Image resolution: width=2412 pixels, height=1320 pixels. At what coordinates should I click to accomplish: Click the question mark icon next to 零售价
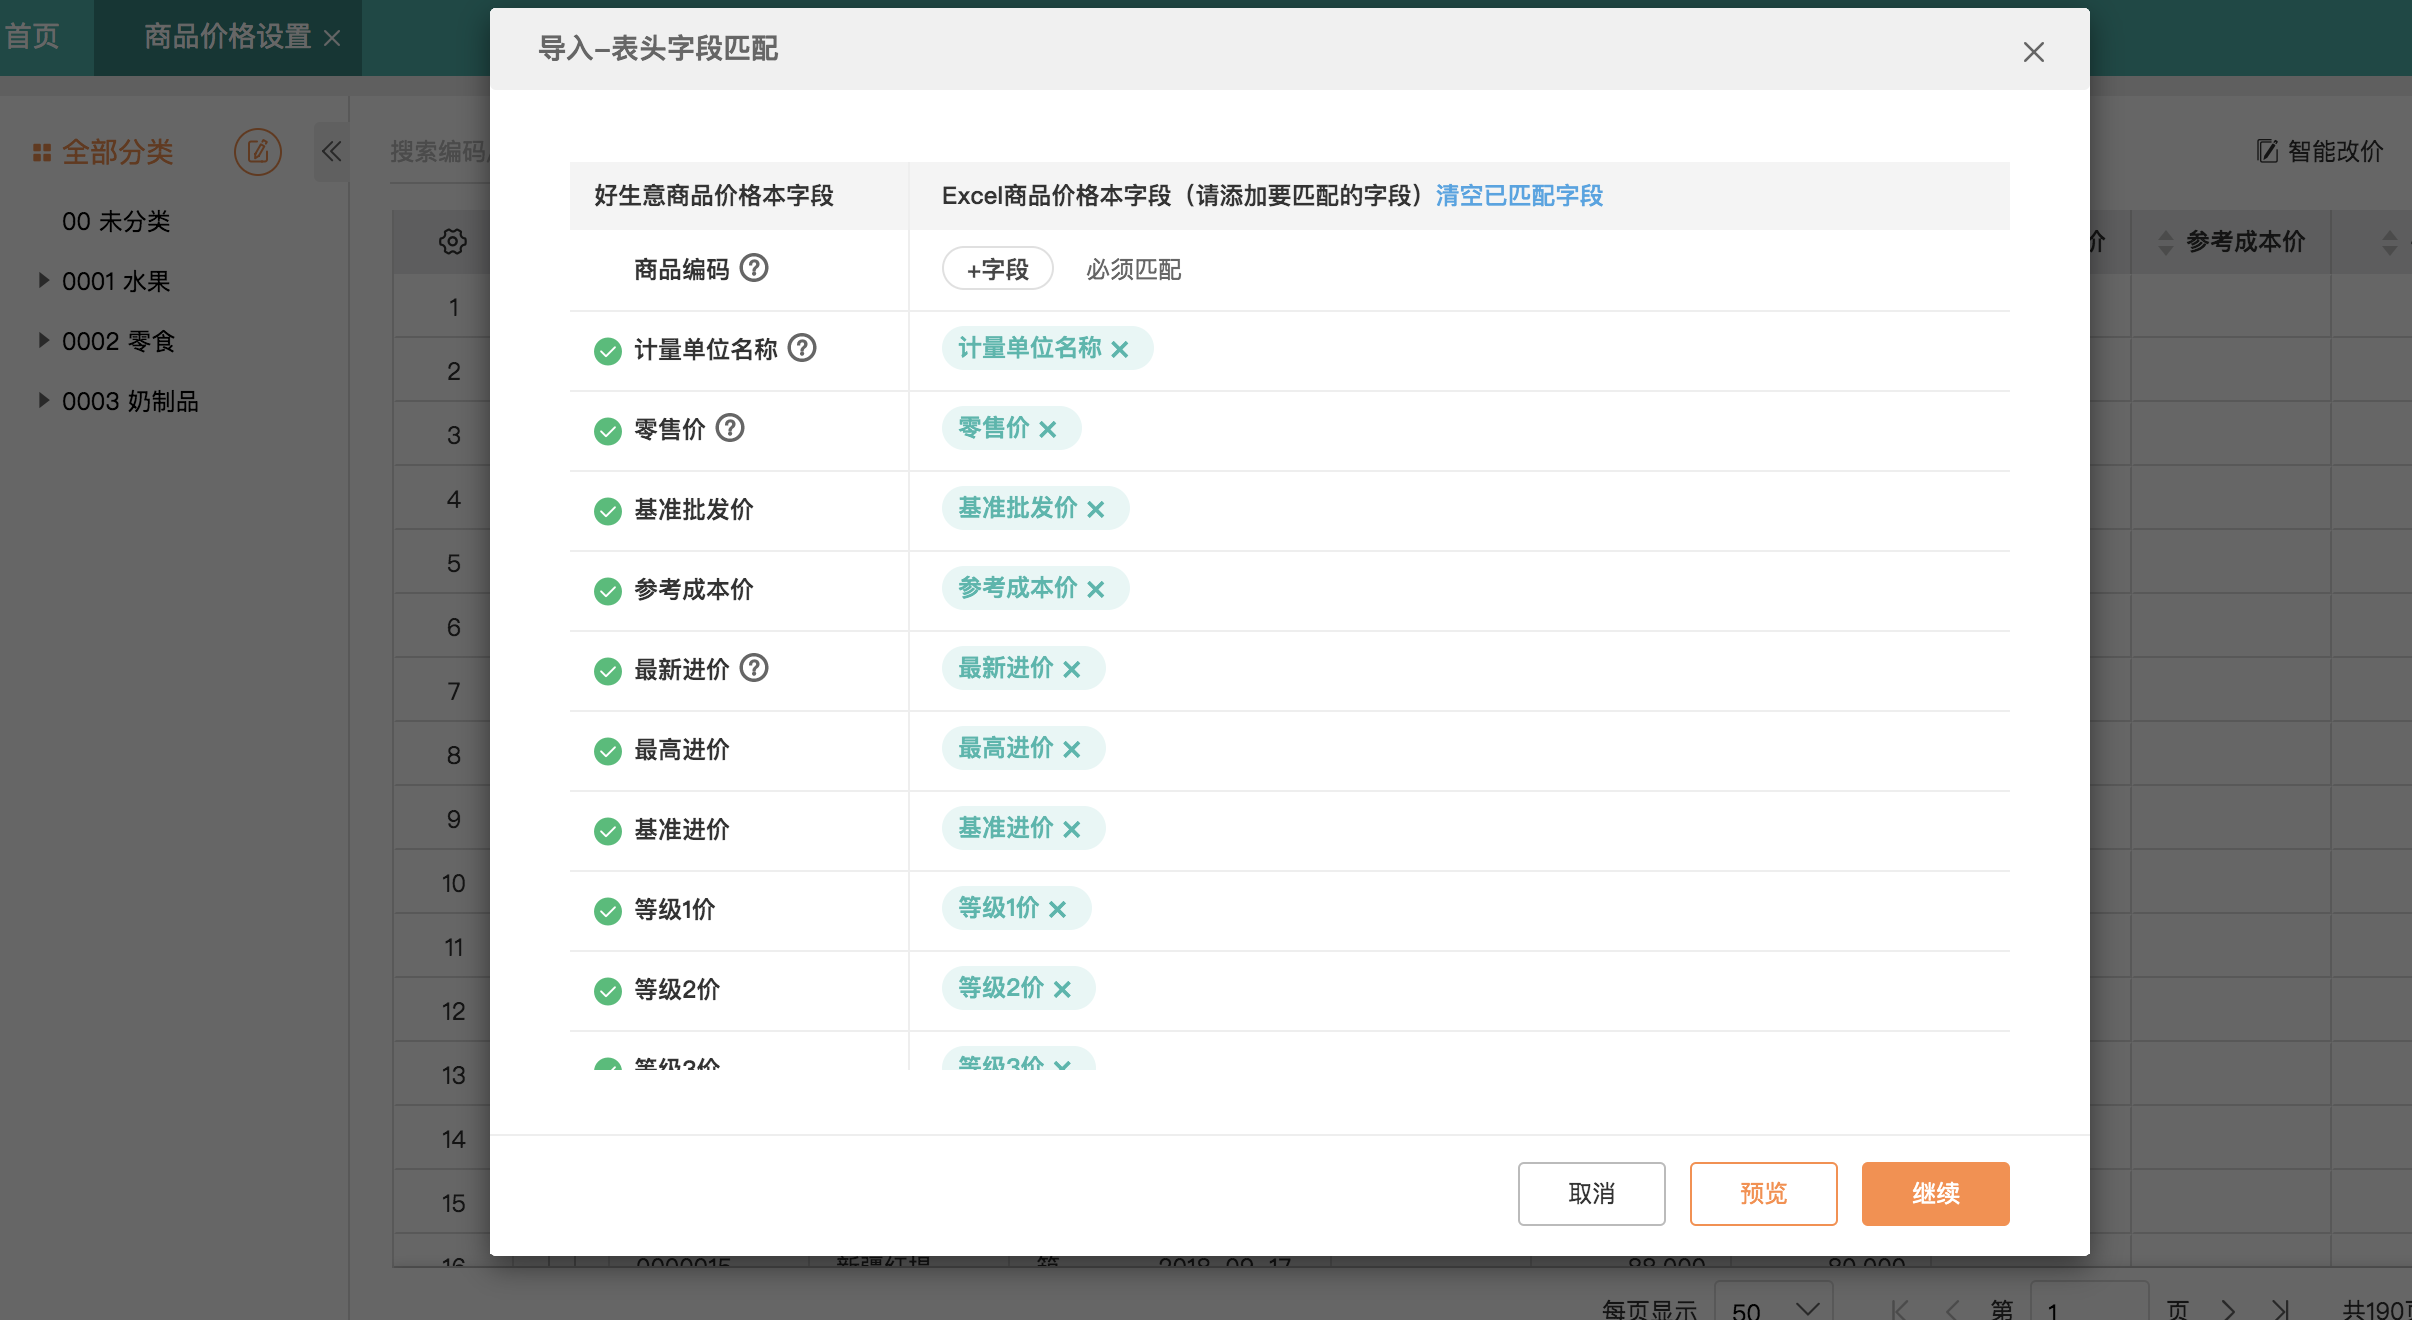point(733,429)
